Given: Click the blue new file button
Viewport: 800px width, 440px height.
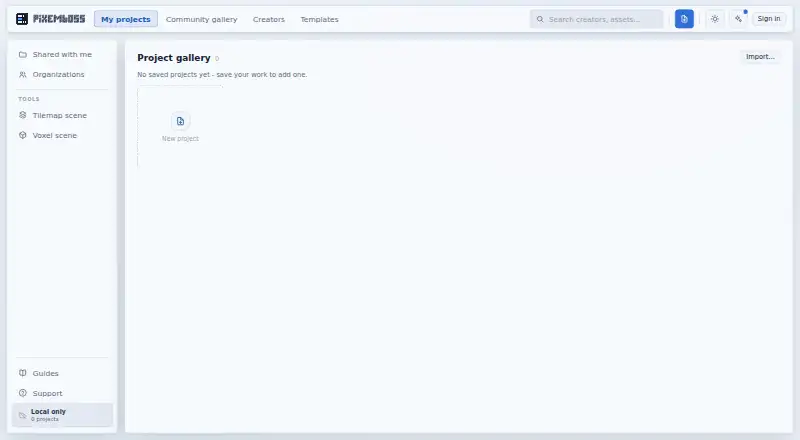Looking at the screenshot, I should click(x=684, y=19).
